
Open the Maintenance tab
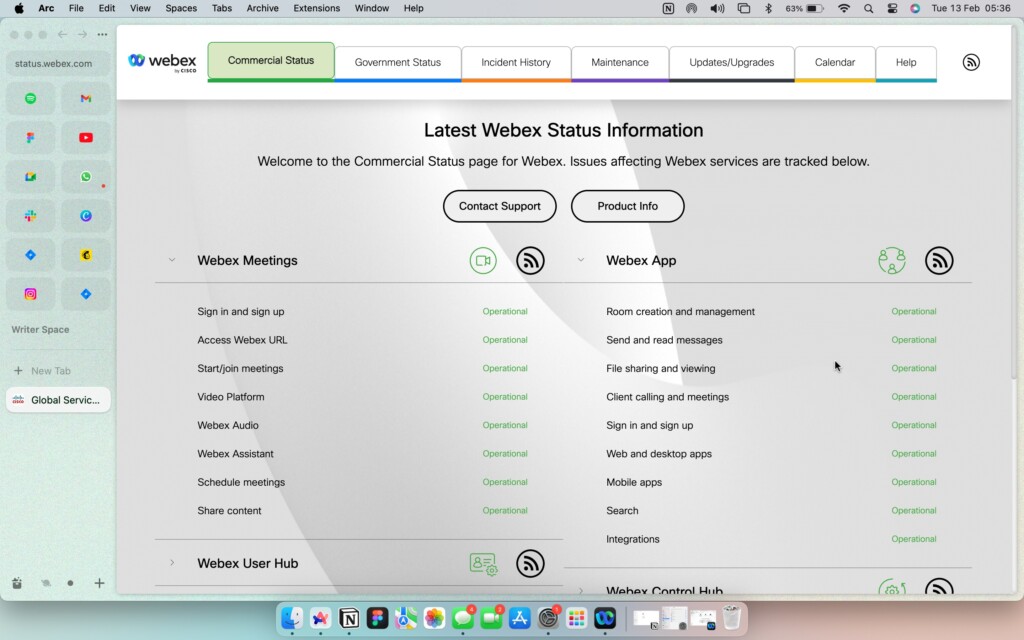(620, 63)
